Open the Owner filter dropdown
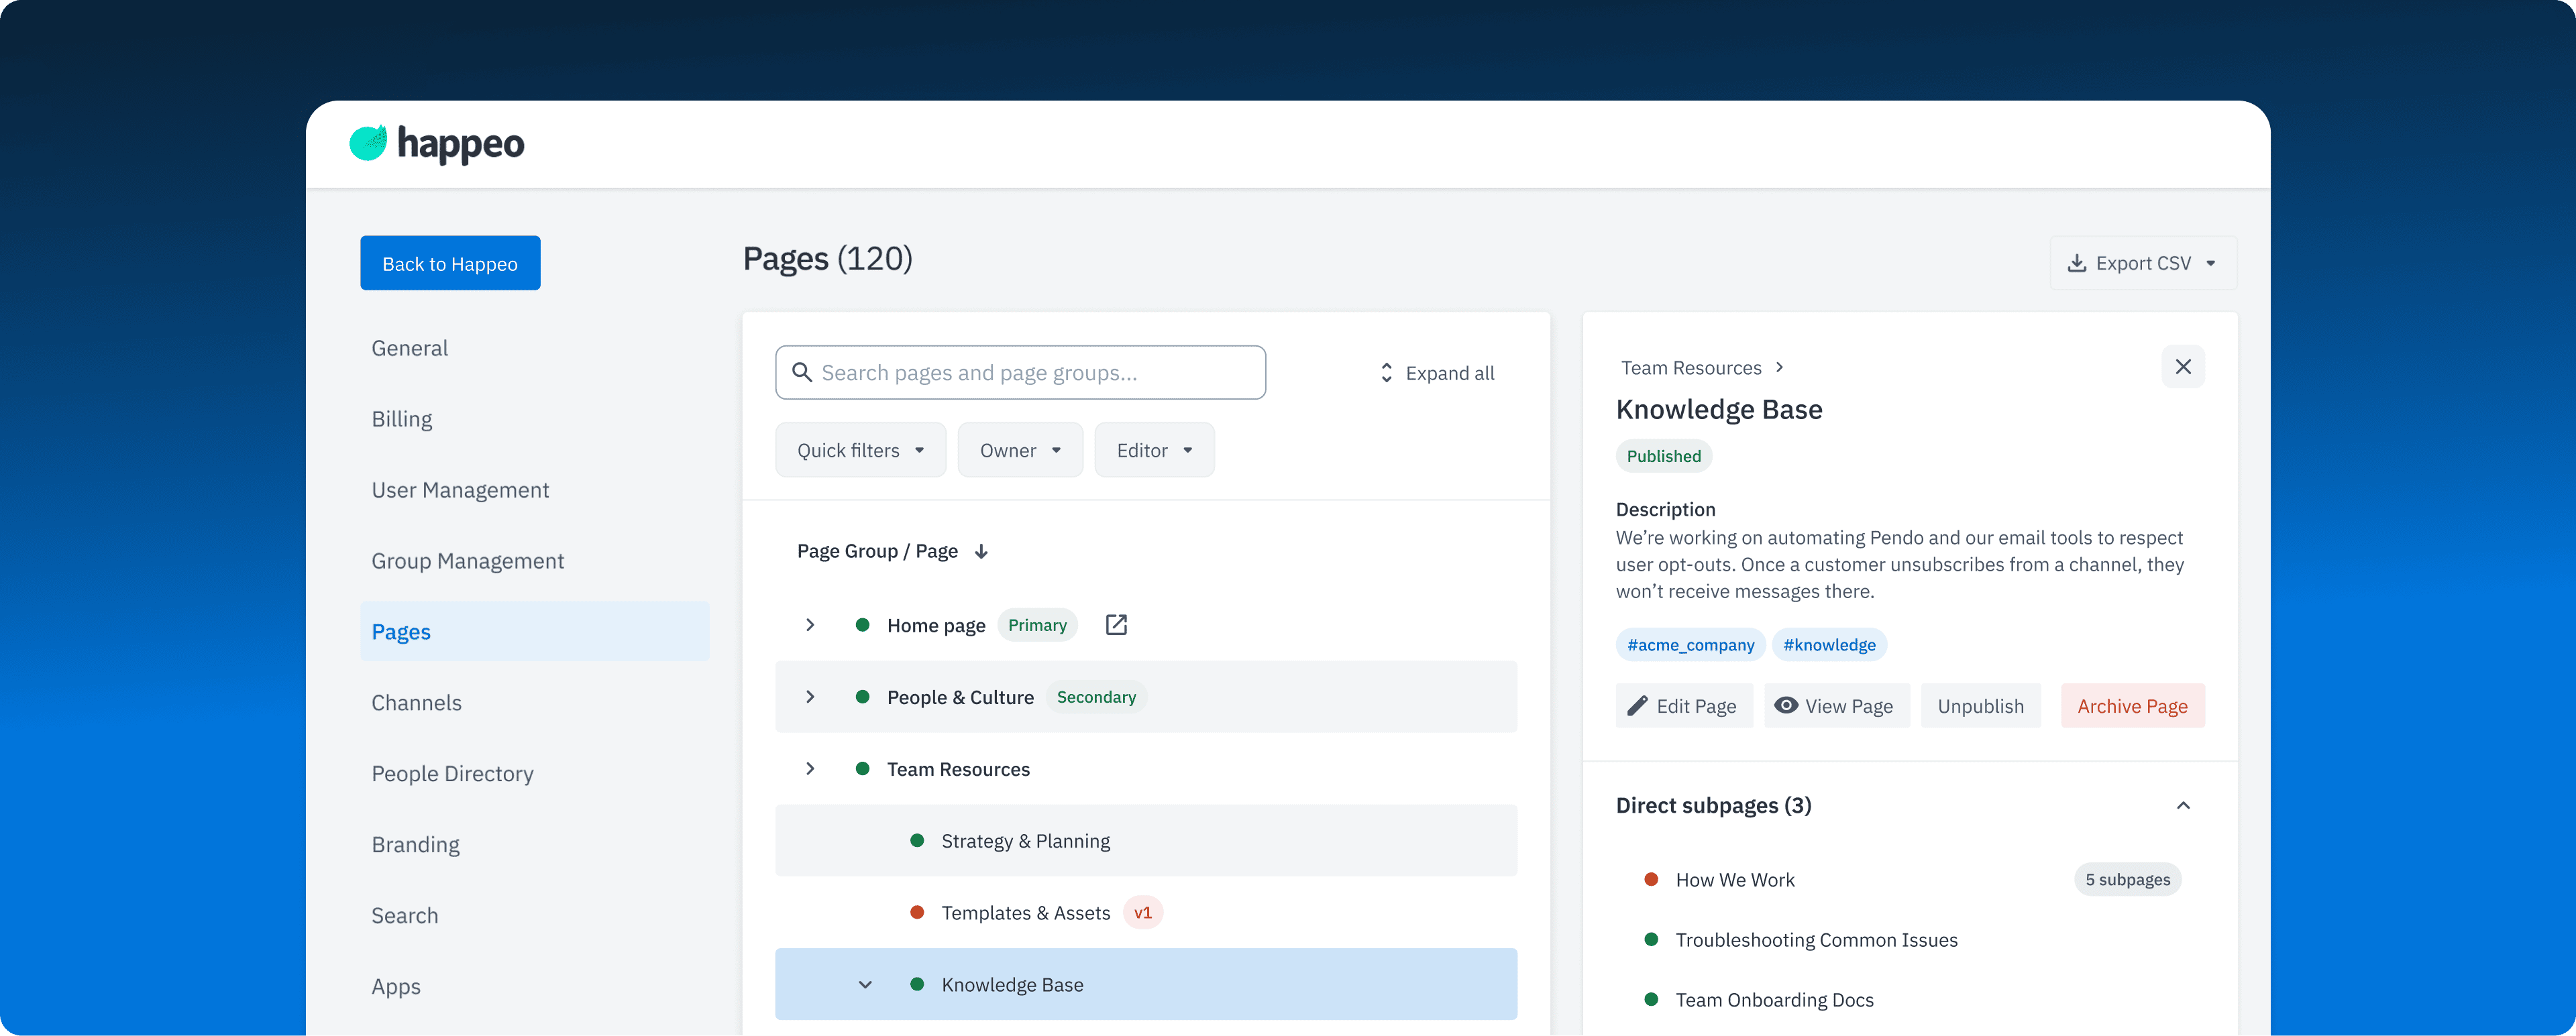The height and width of the screenshot is (1036, 2576). coord(1020,449)
